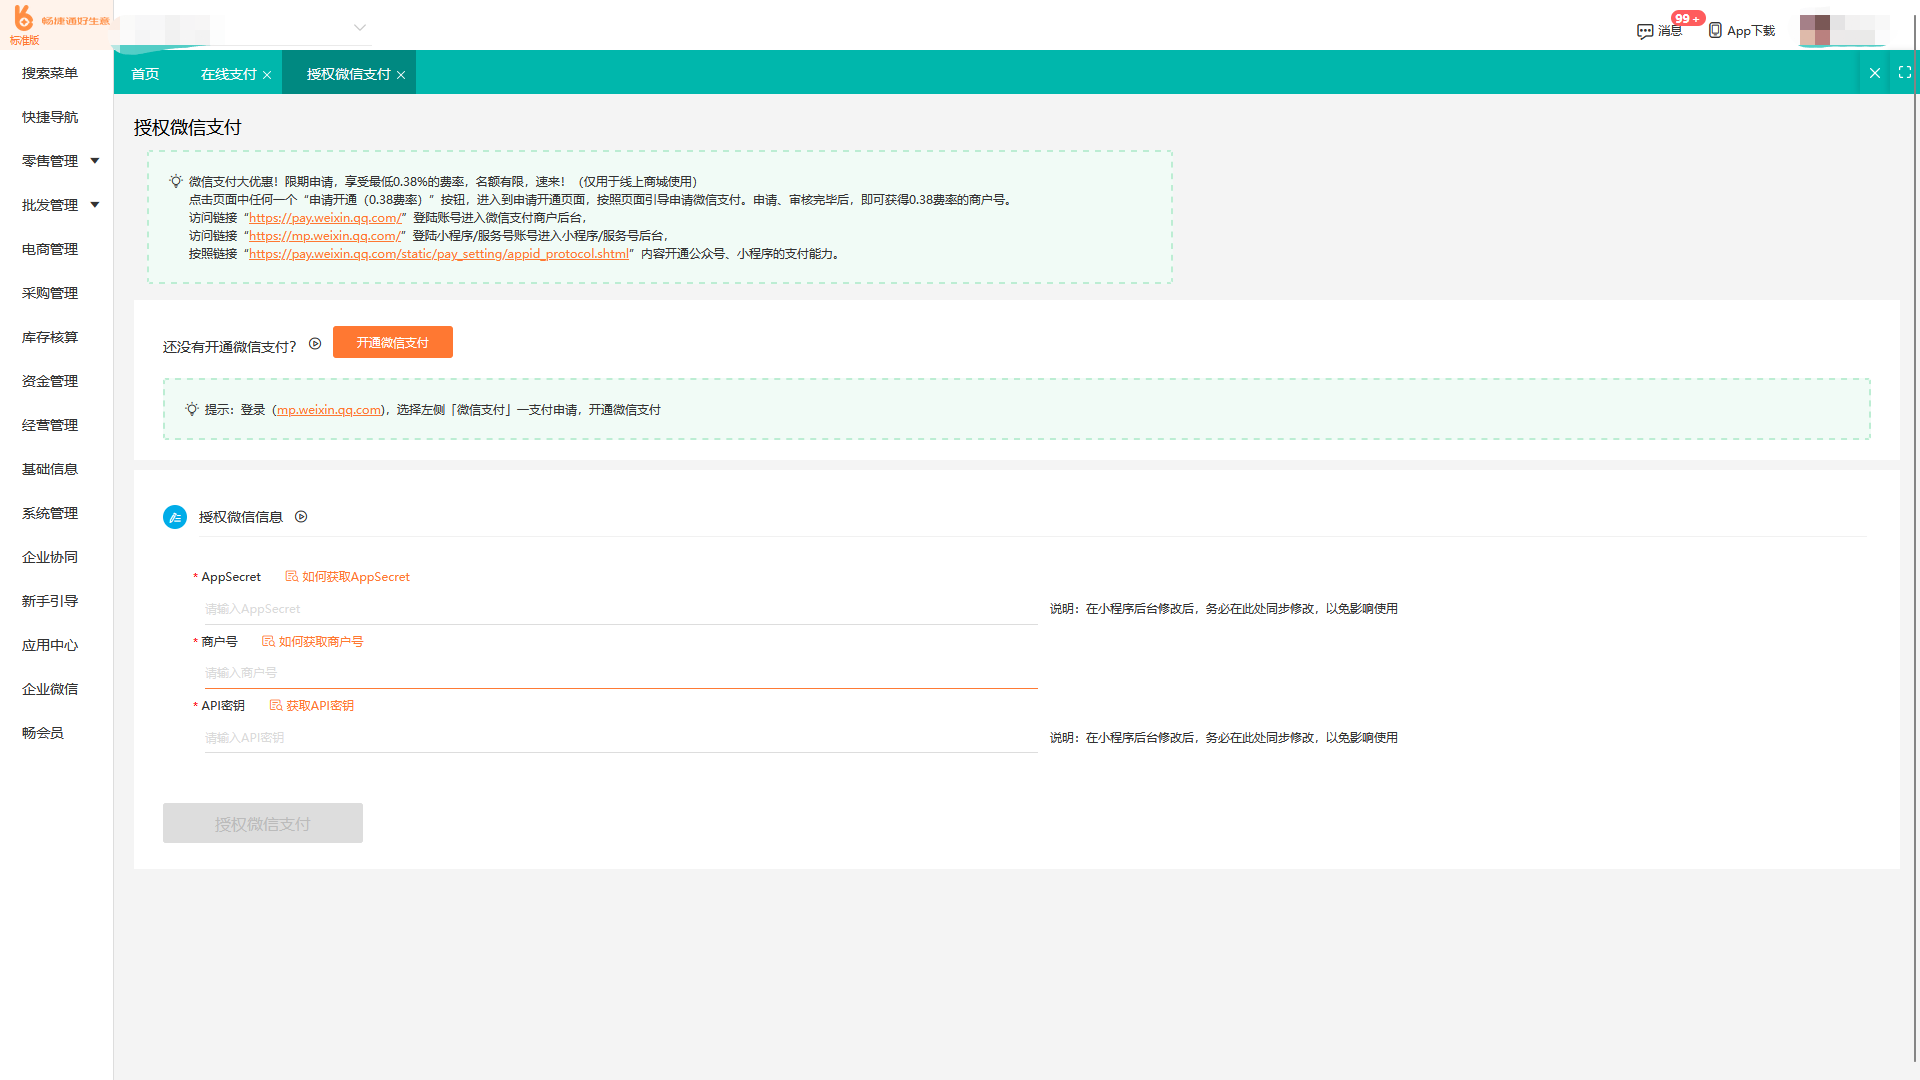Click the AppSecret help icon

291,576
